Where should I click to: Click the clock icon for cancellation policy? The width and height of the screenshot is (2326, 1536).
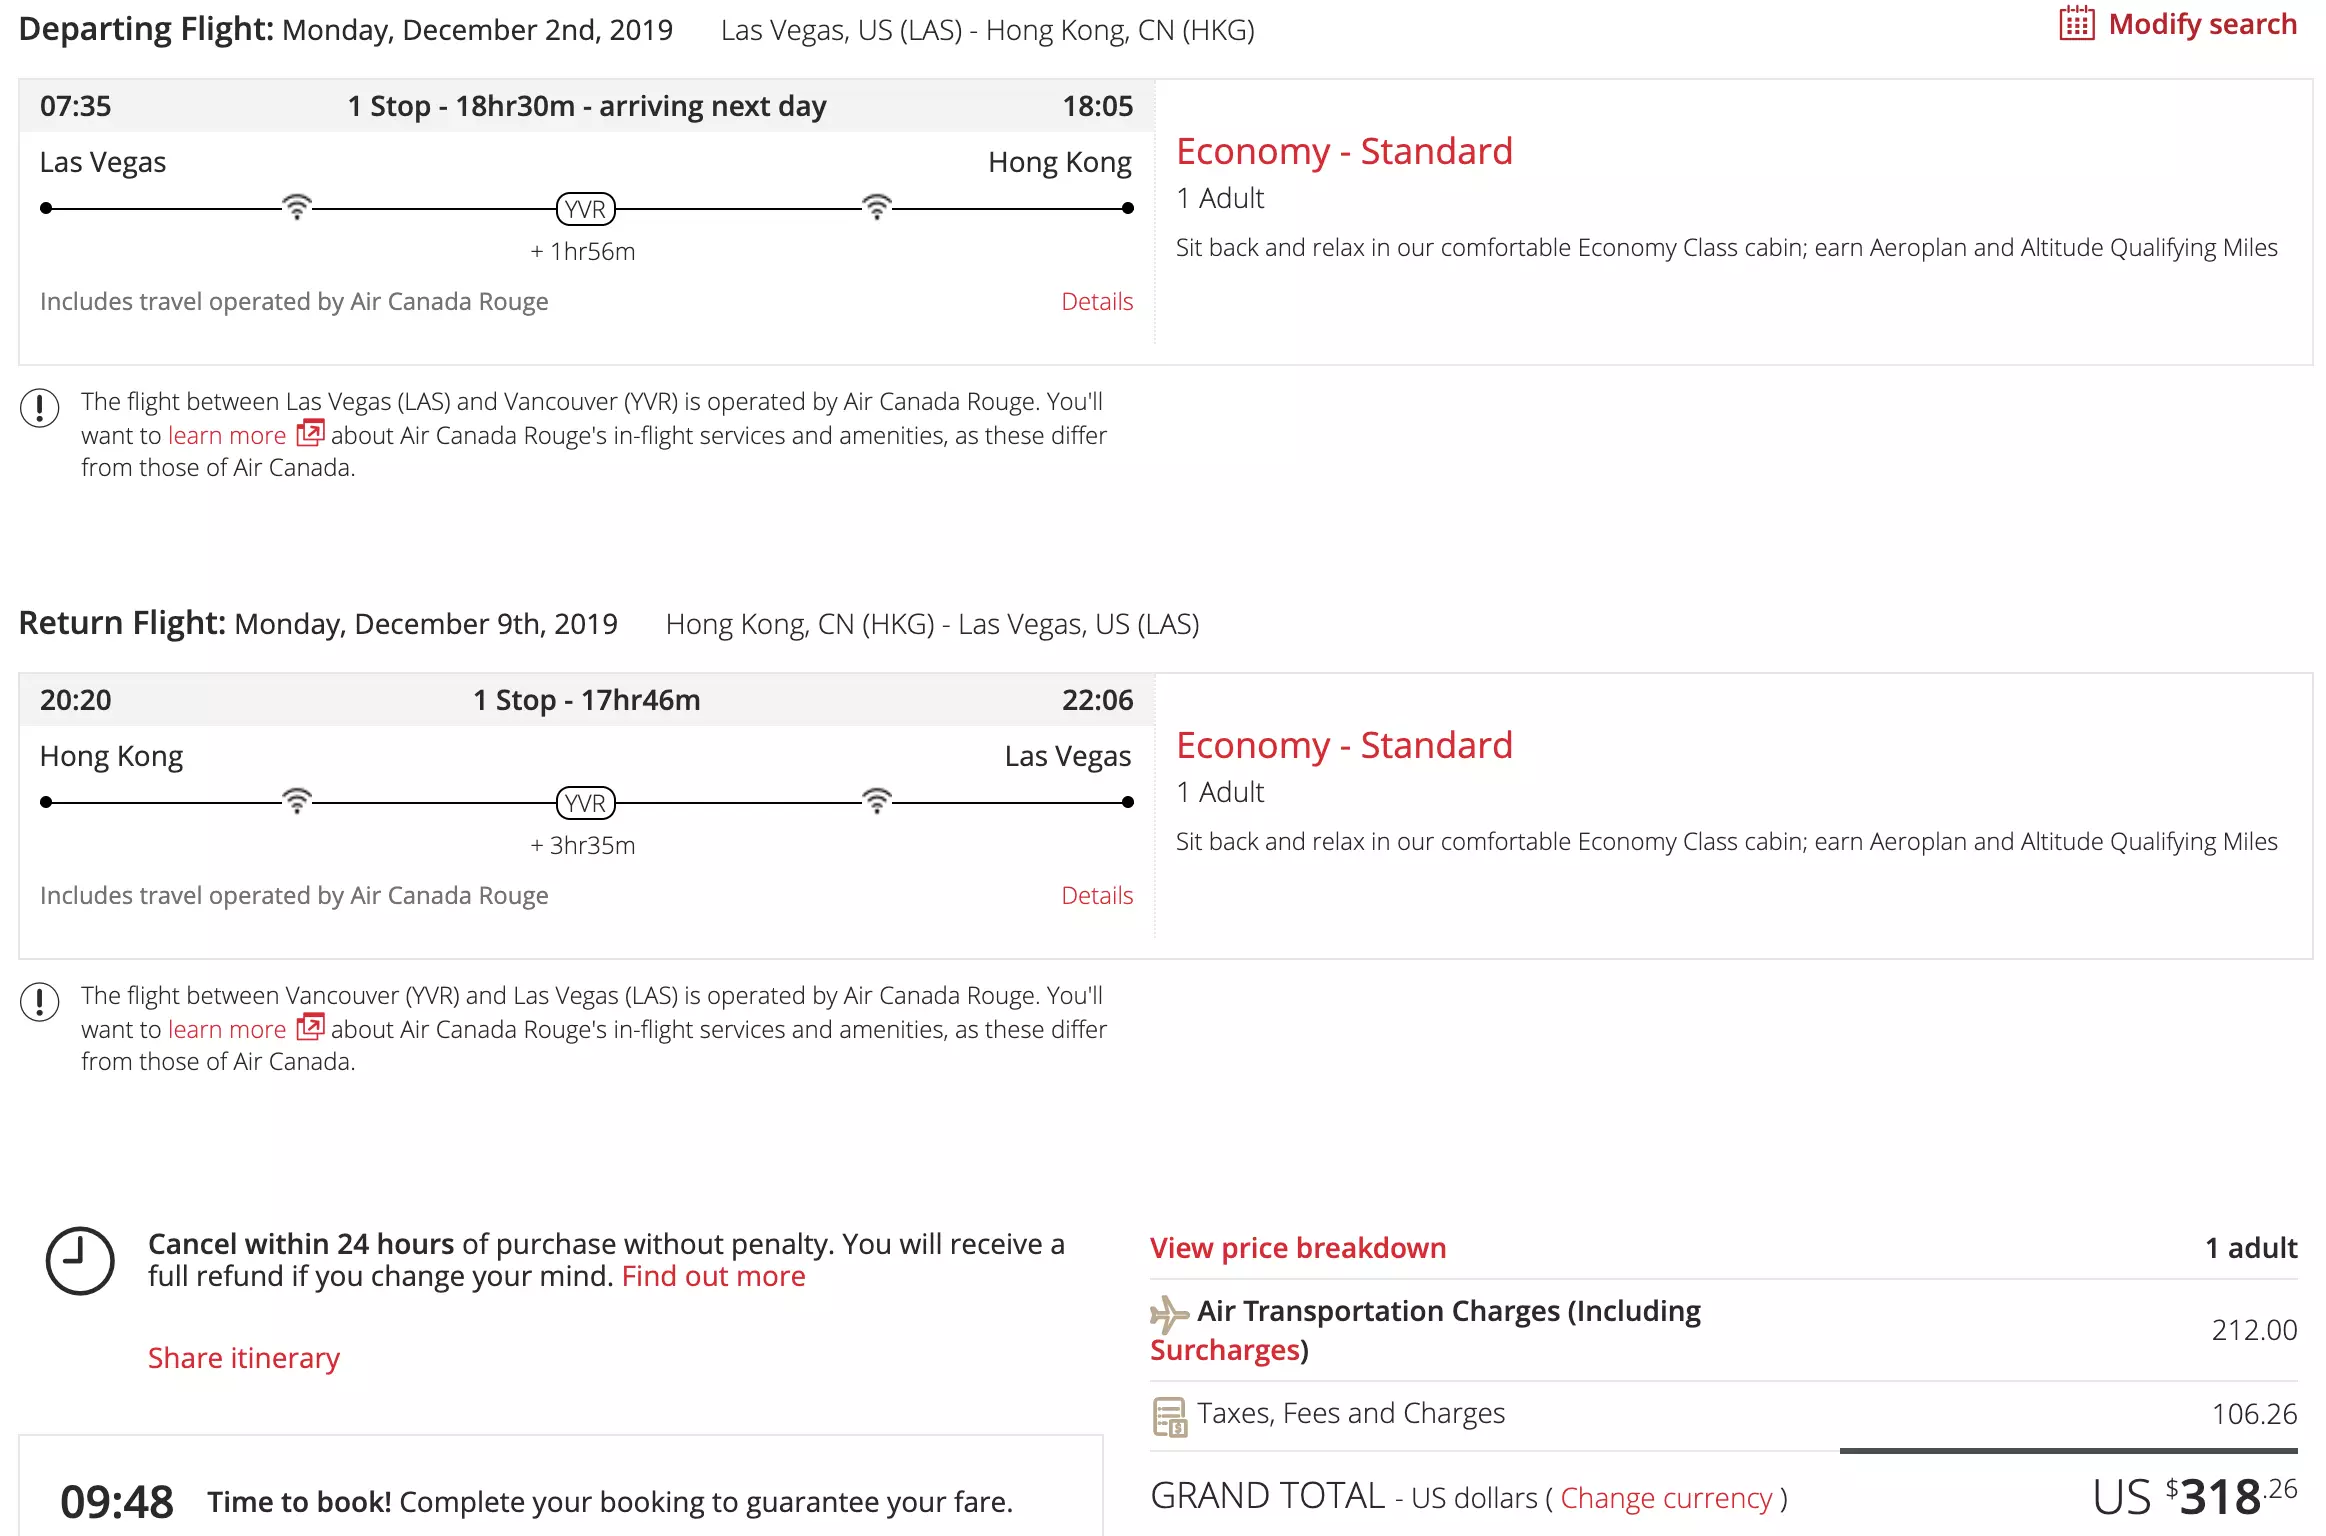click(x=79, y=1255)
